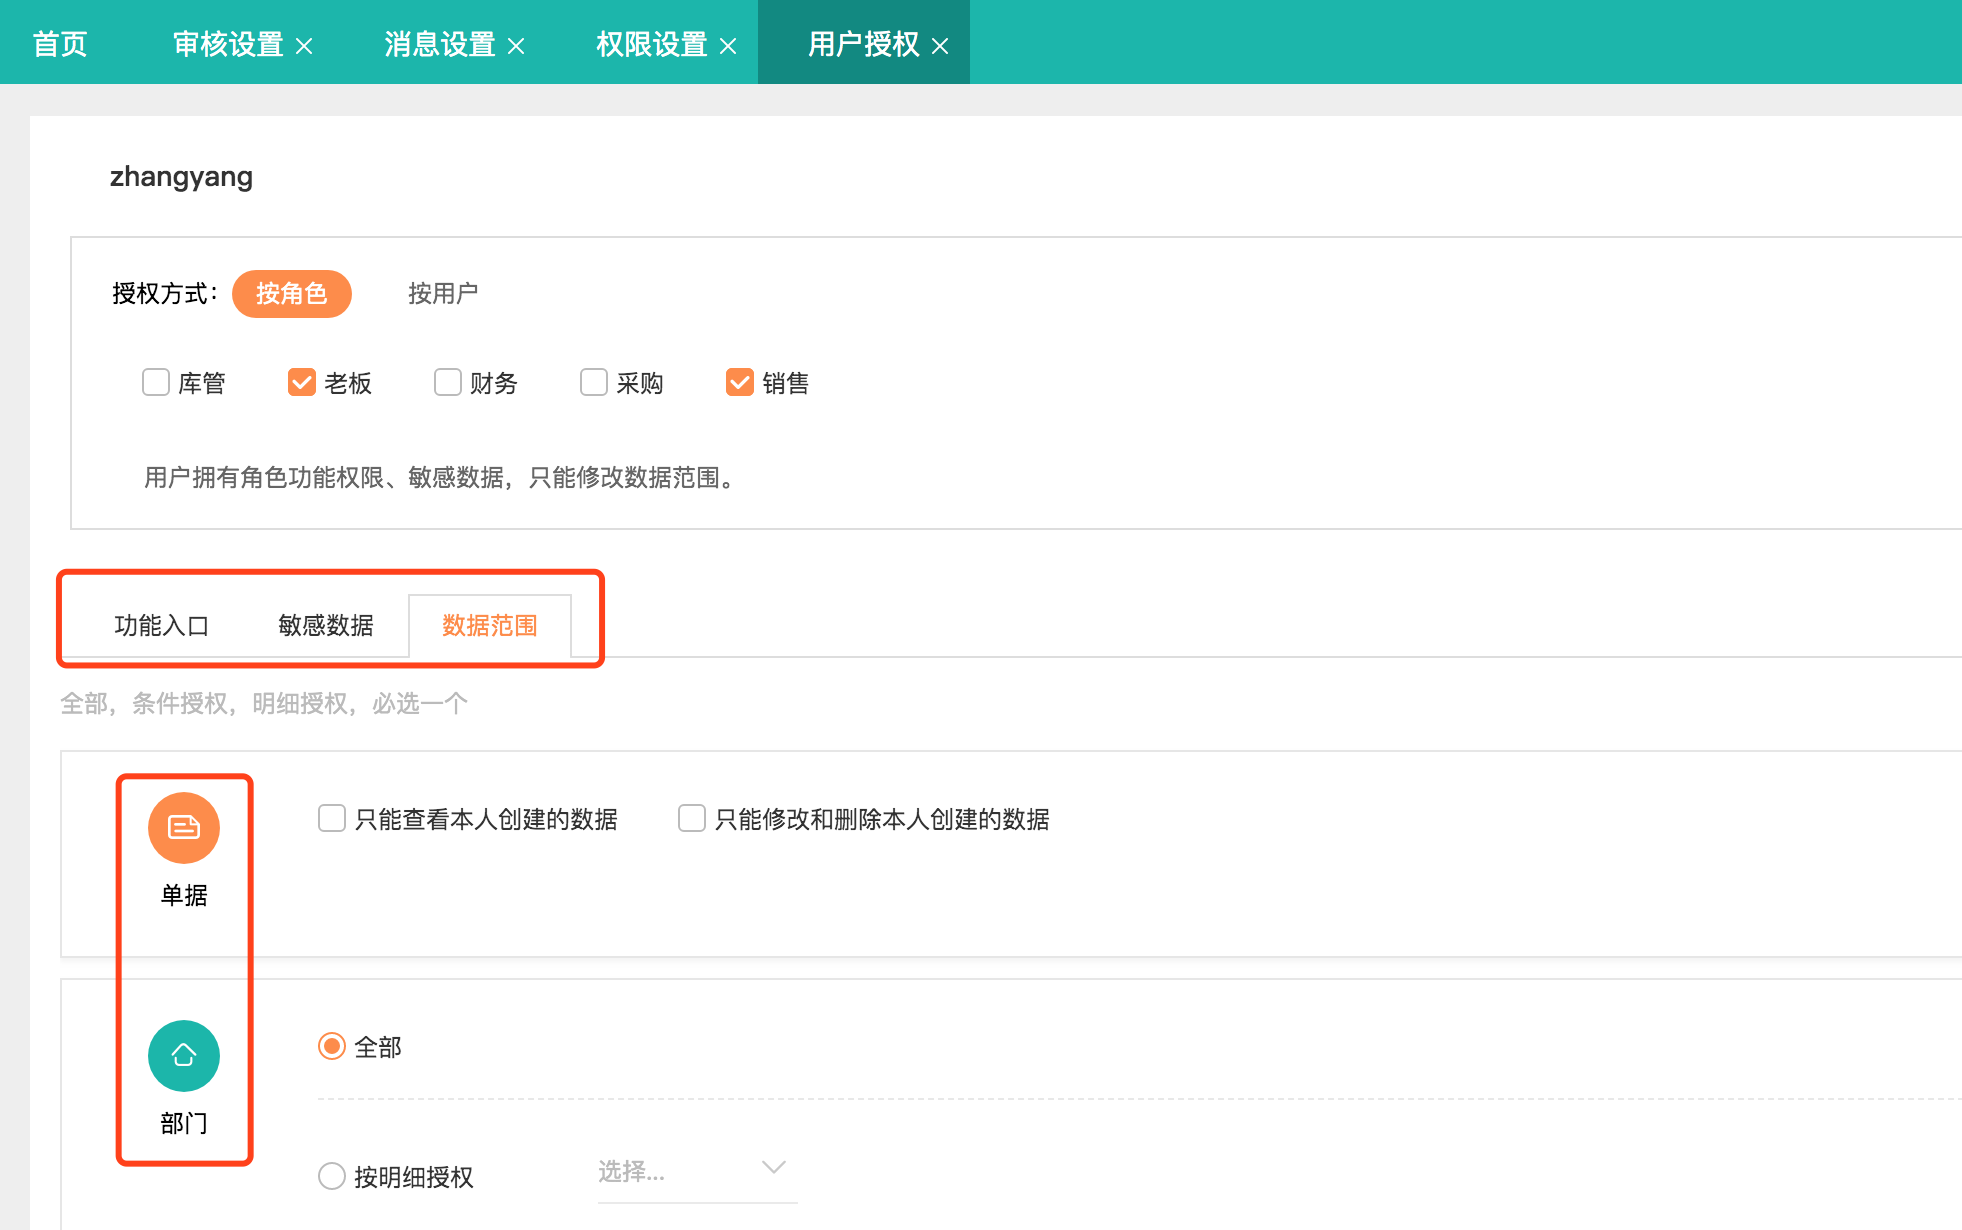This screenshot has width=1962, height=1230.
Task: Click the 数据范围 active tab
Action: tap(493, 624)
